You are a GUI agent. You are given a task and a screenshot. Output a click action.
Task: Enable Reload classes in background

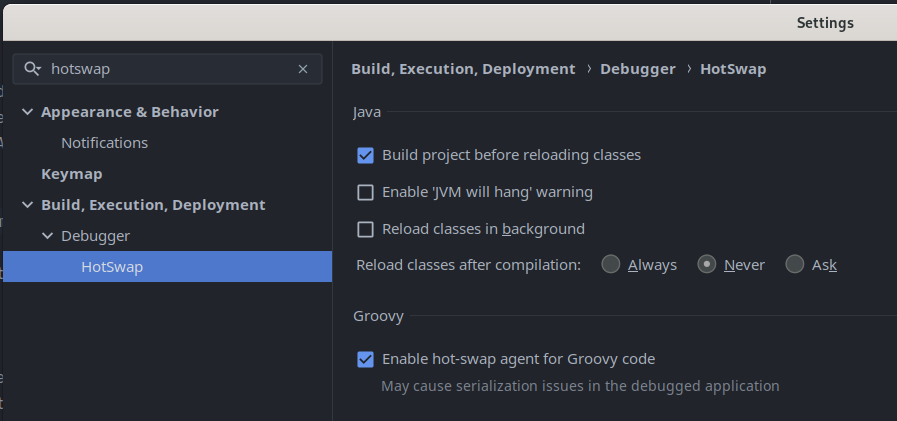point(366,229)
